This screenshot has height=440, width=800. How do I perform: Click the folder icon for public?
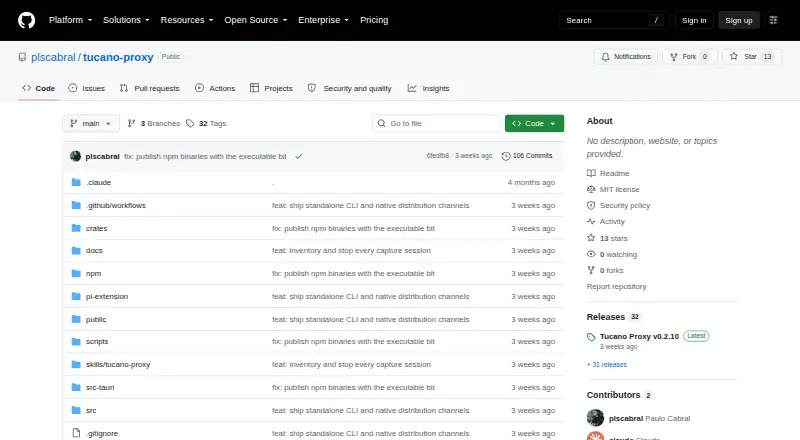coord(76,320)
